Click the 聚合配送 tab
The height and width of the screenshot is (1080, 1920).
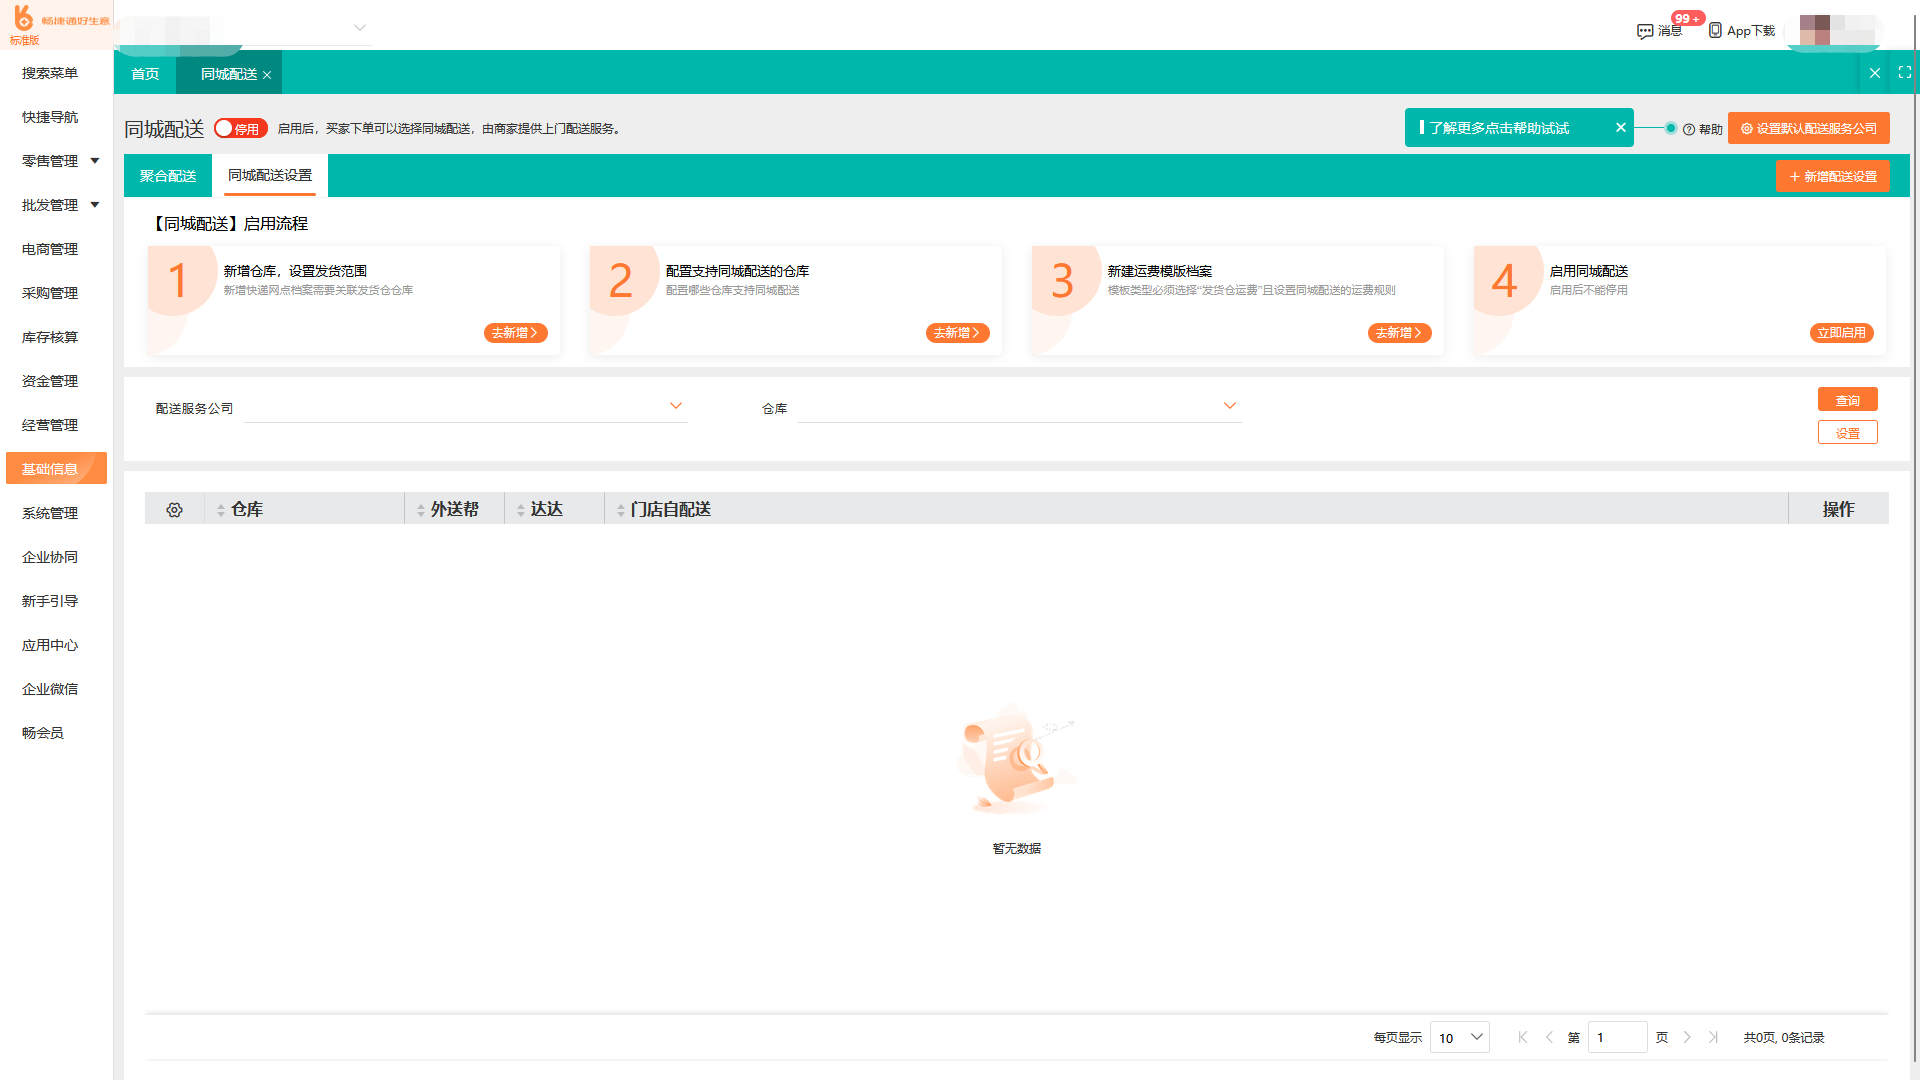(x=165, y=174)
